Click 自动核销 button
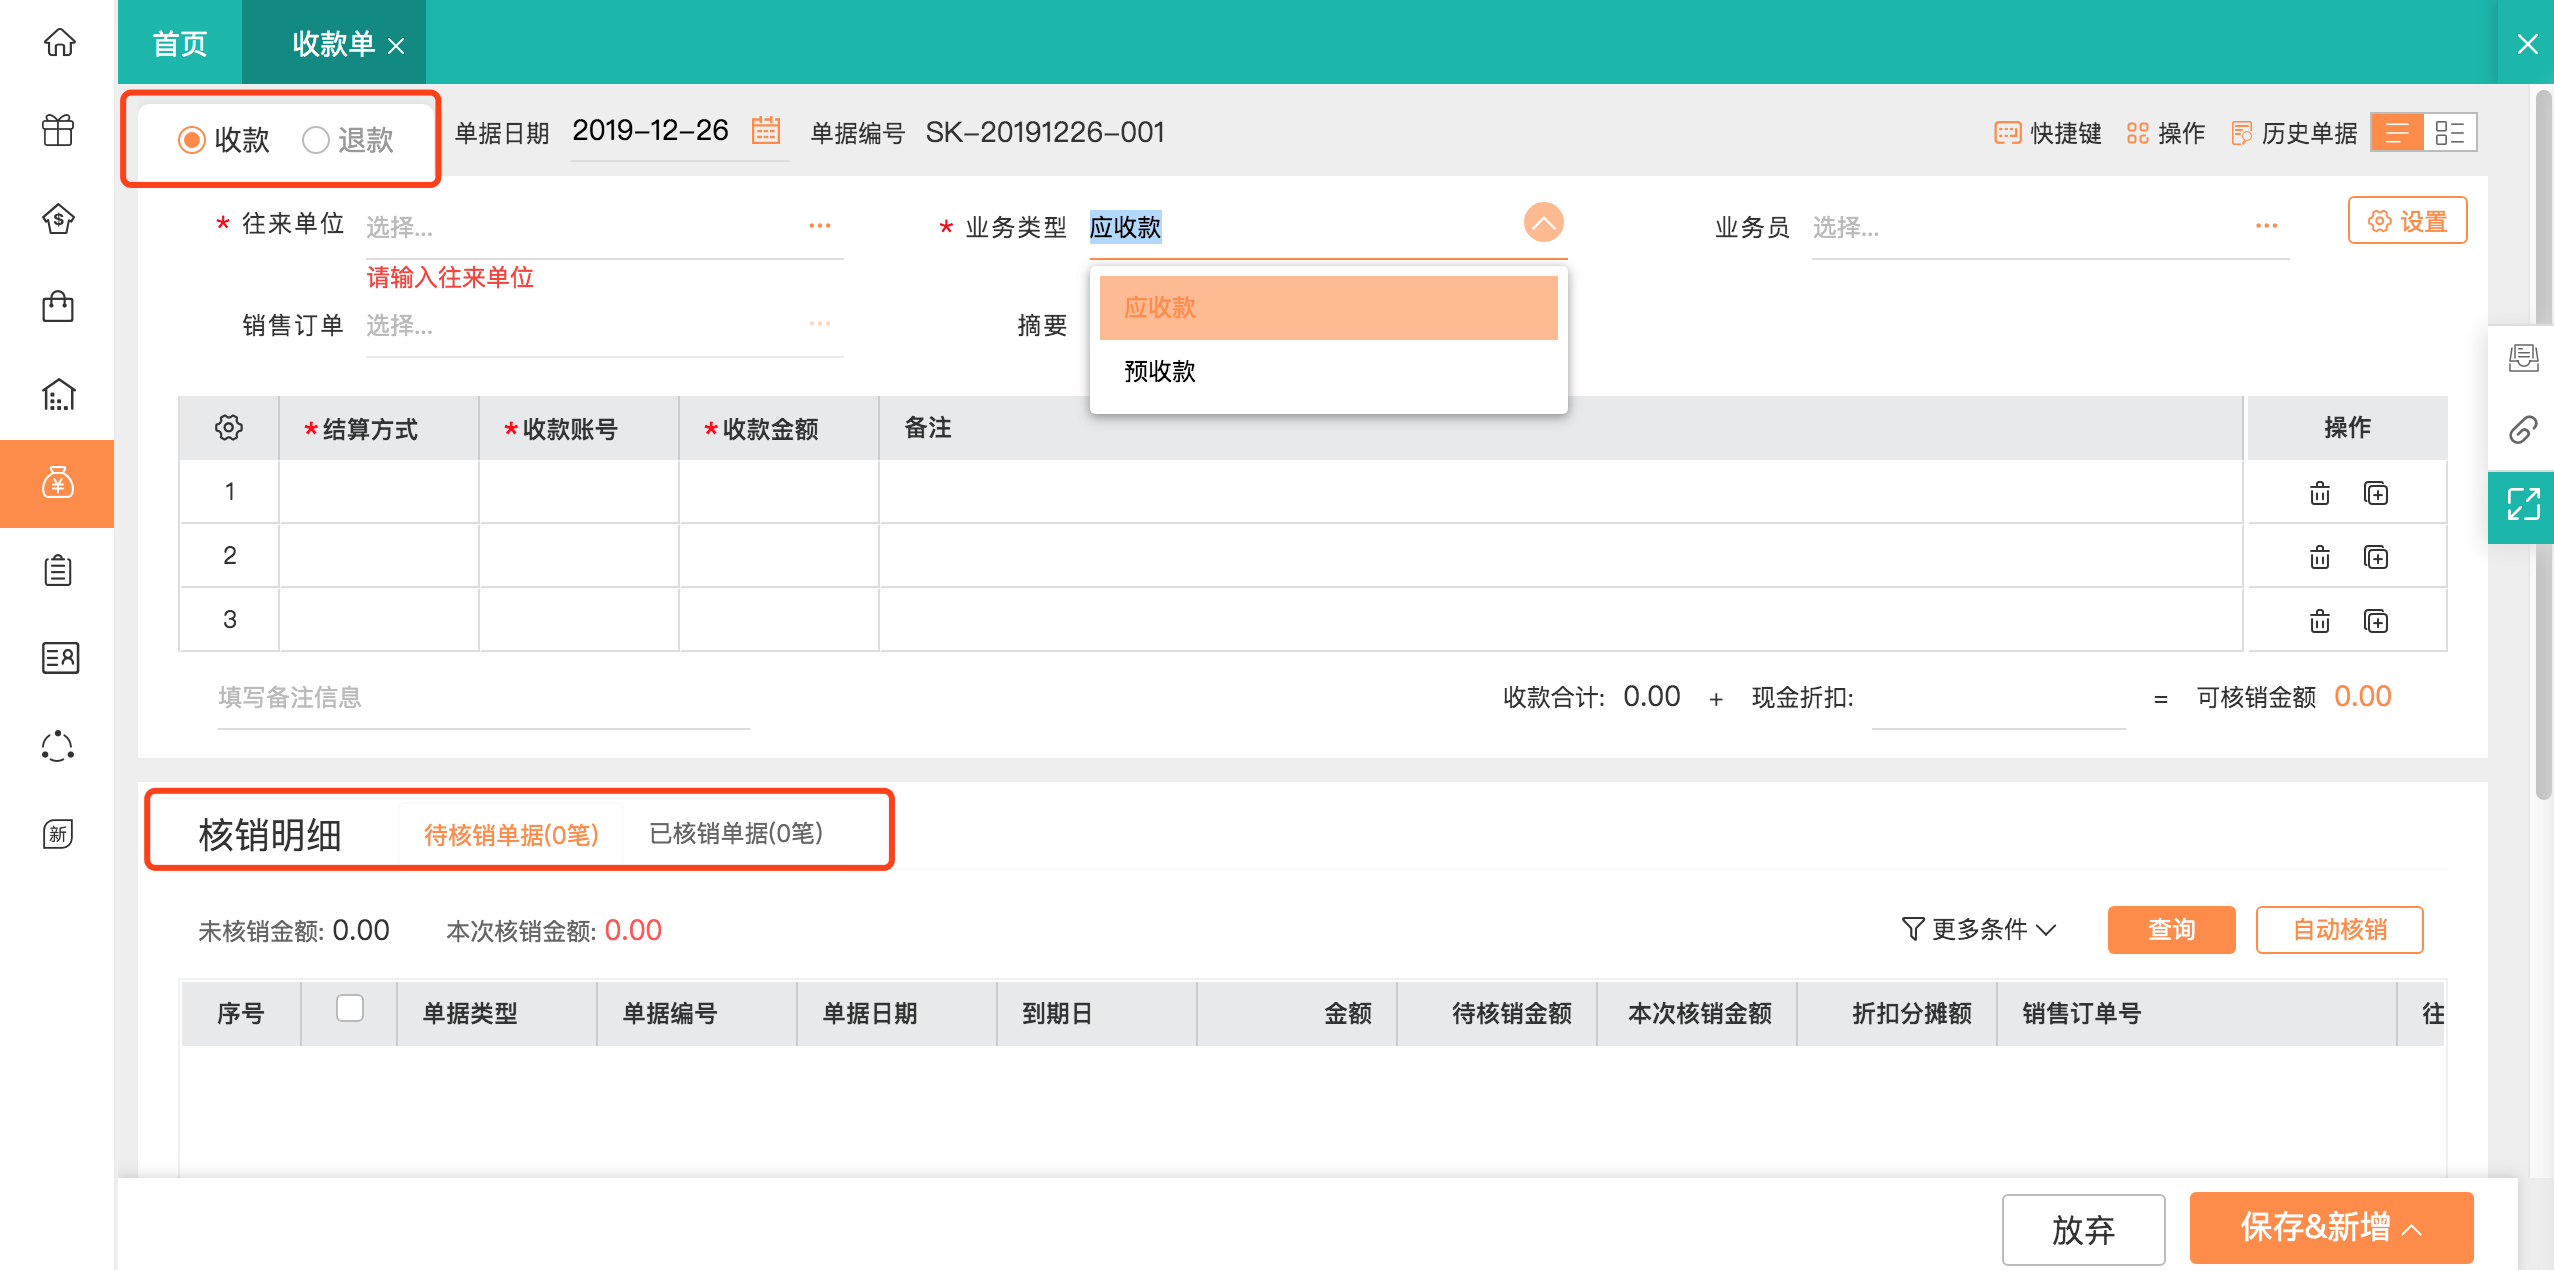 (x=2341, y=931)
